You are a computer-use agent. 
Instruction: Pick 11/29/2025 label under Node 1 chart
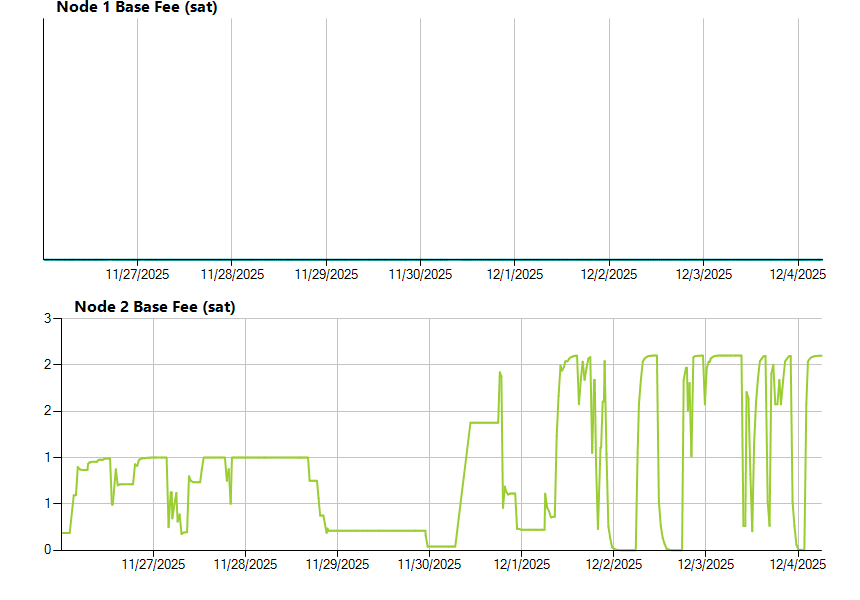[326, 274]
